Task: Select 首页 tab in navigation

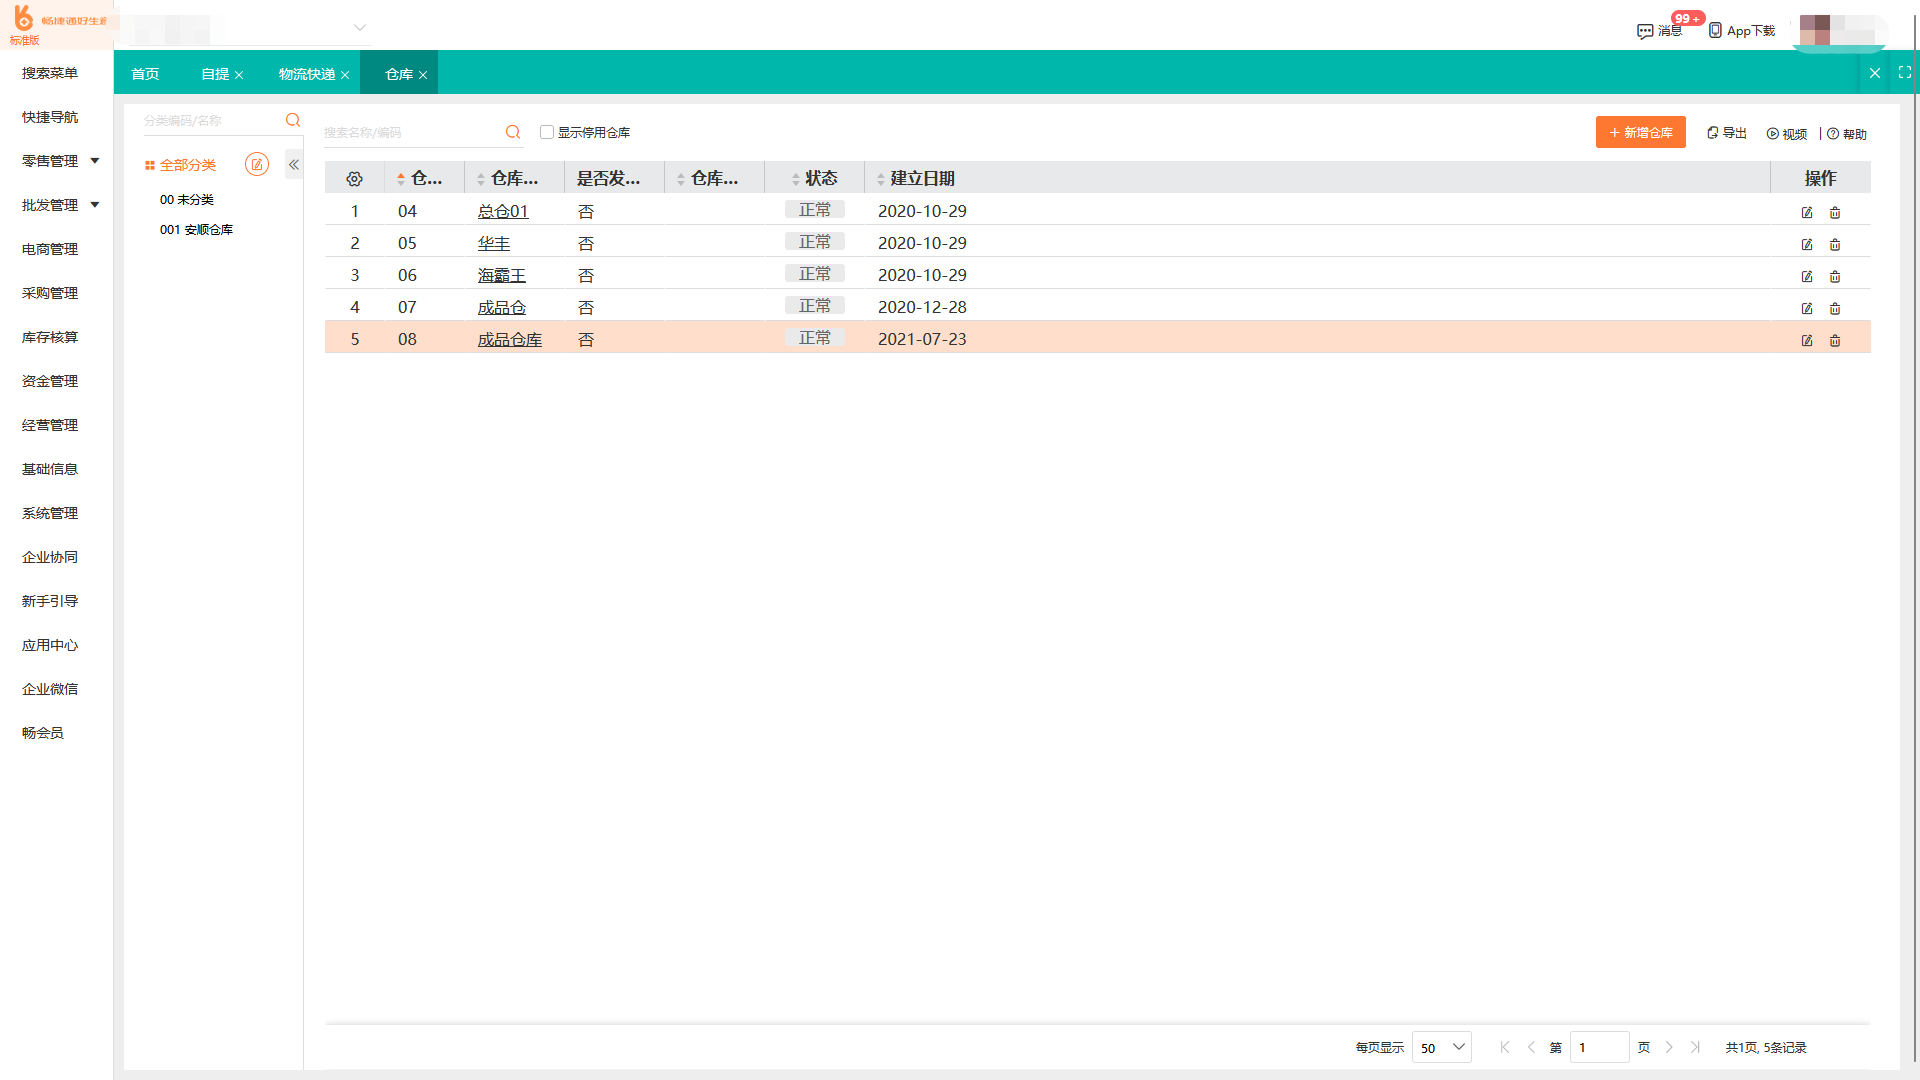Action: (145, 73)
